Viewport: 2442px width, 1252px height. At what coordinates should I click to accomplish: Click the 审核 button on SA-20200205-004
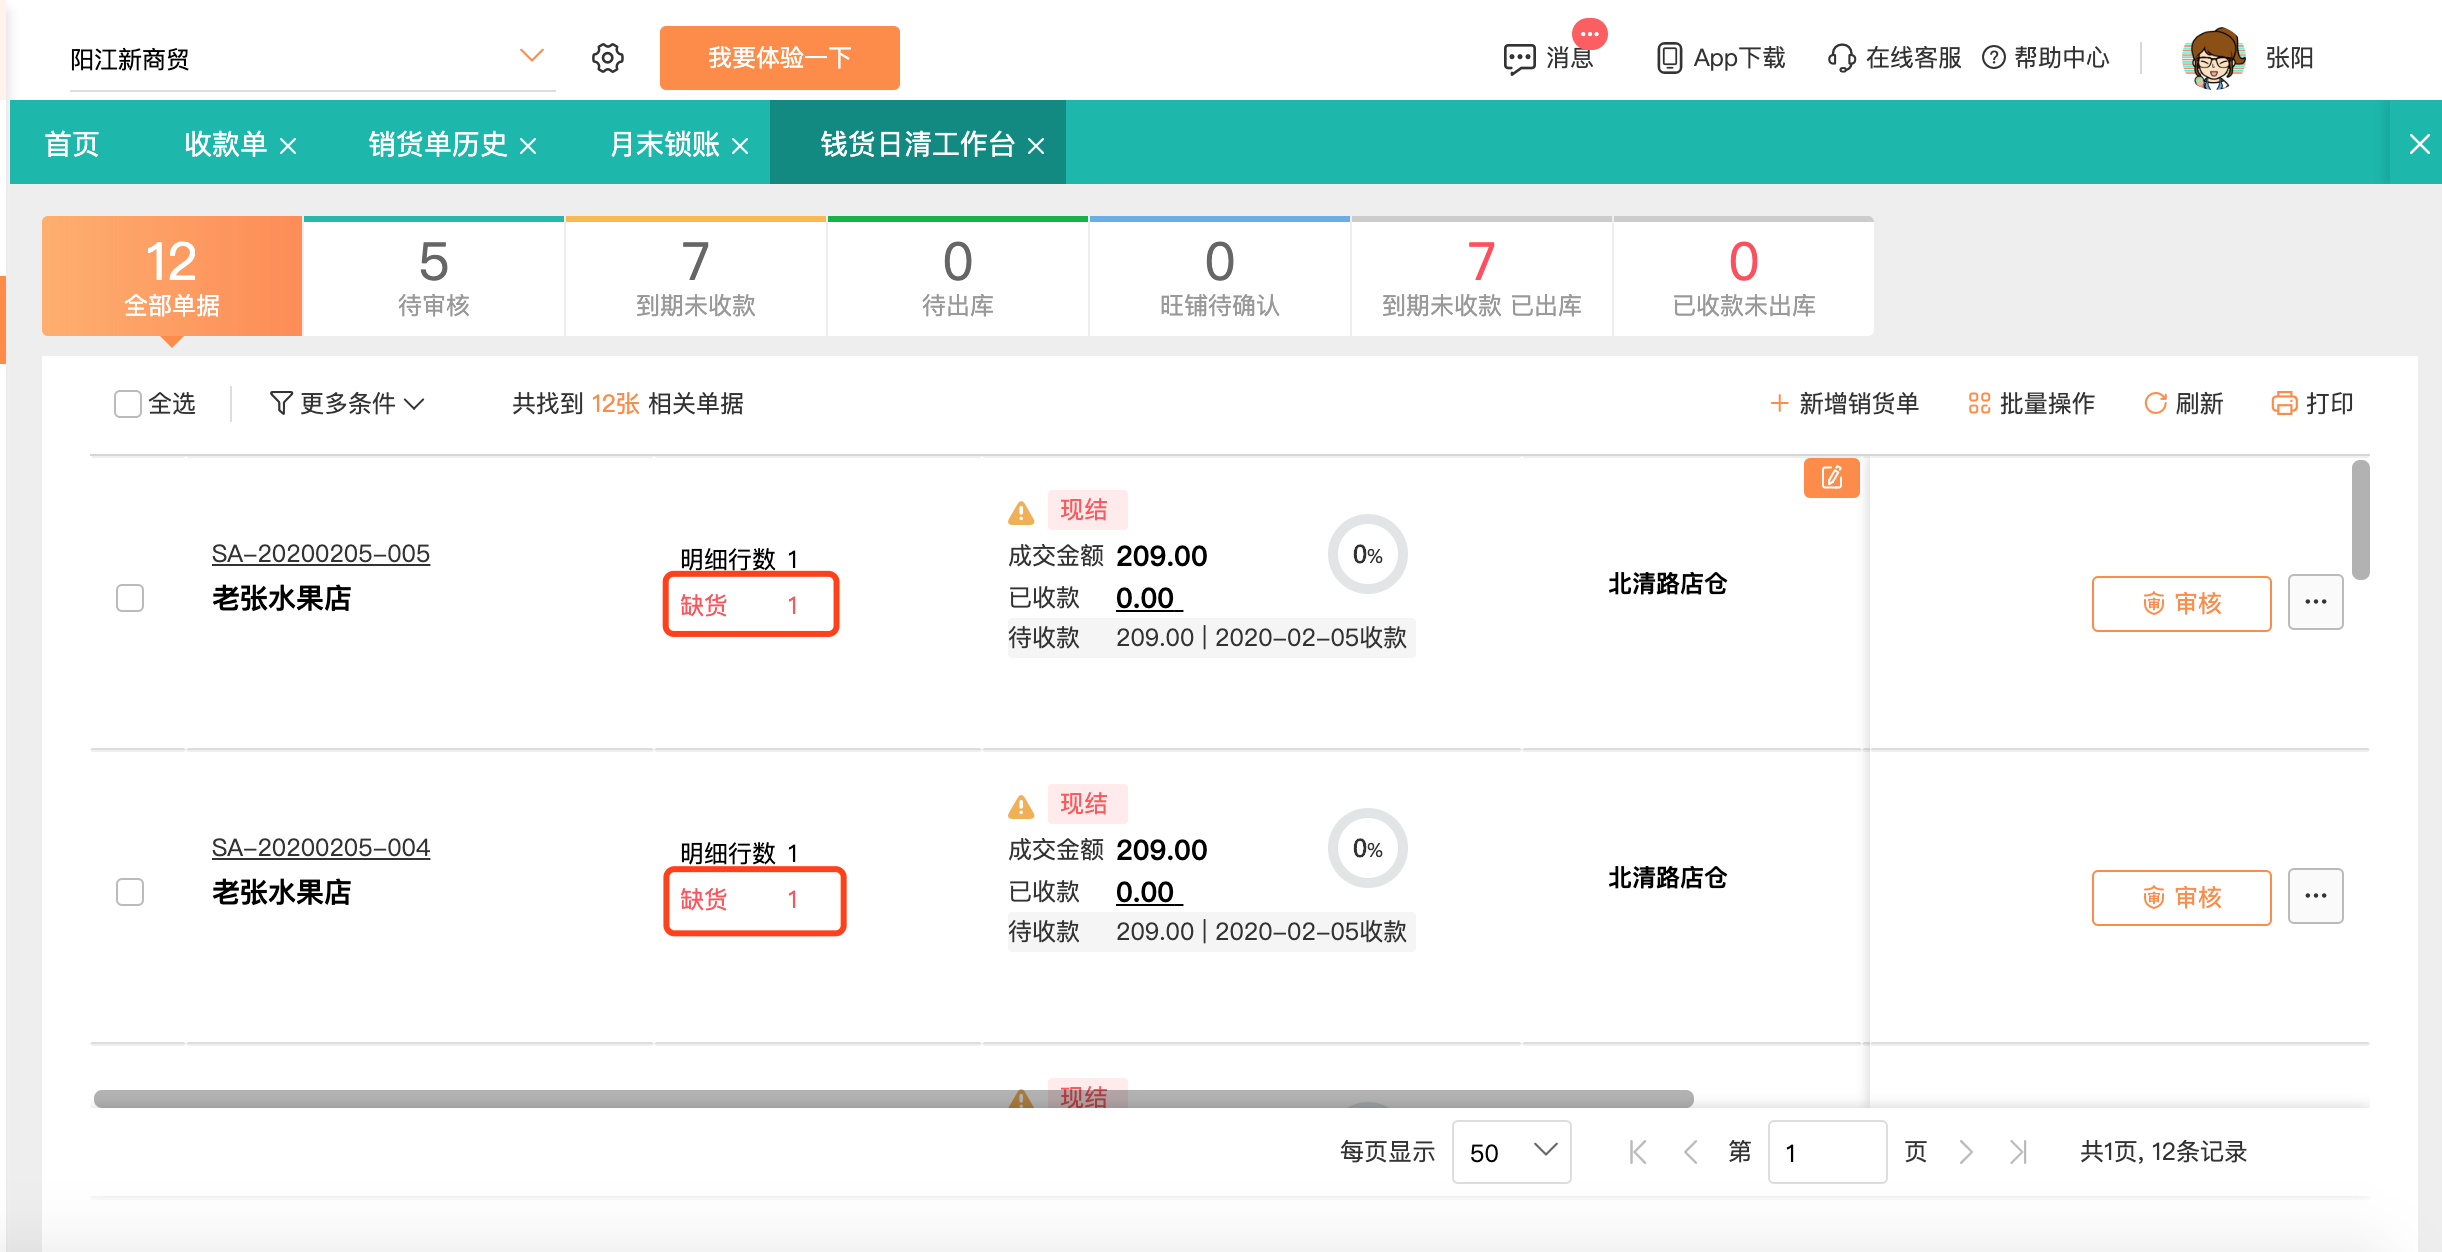click(2179, 894)
